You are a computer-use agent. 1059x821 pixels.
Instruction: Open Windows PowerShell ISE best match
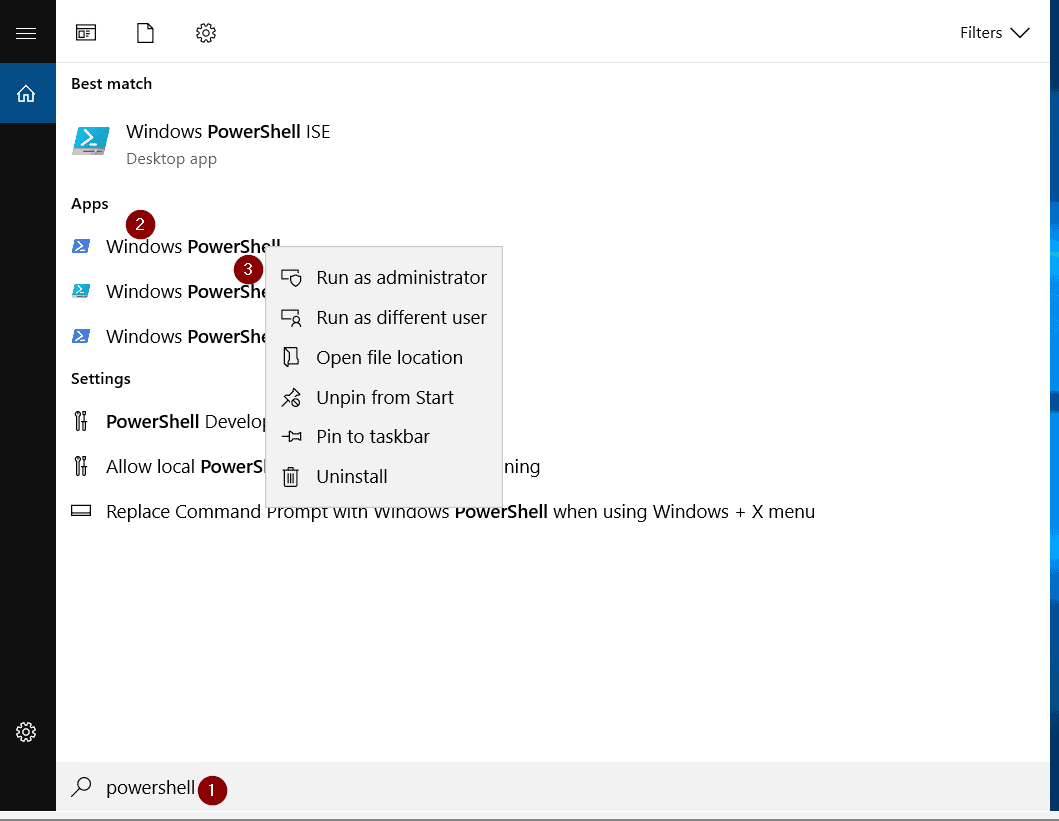(227, 131)
